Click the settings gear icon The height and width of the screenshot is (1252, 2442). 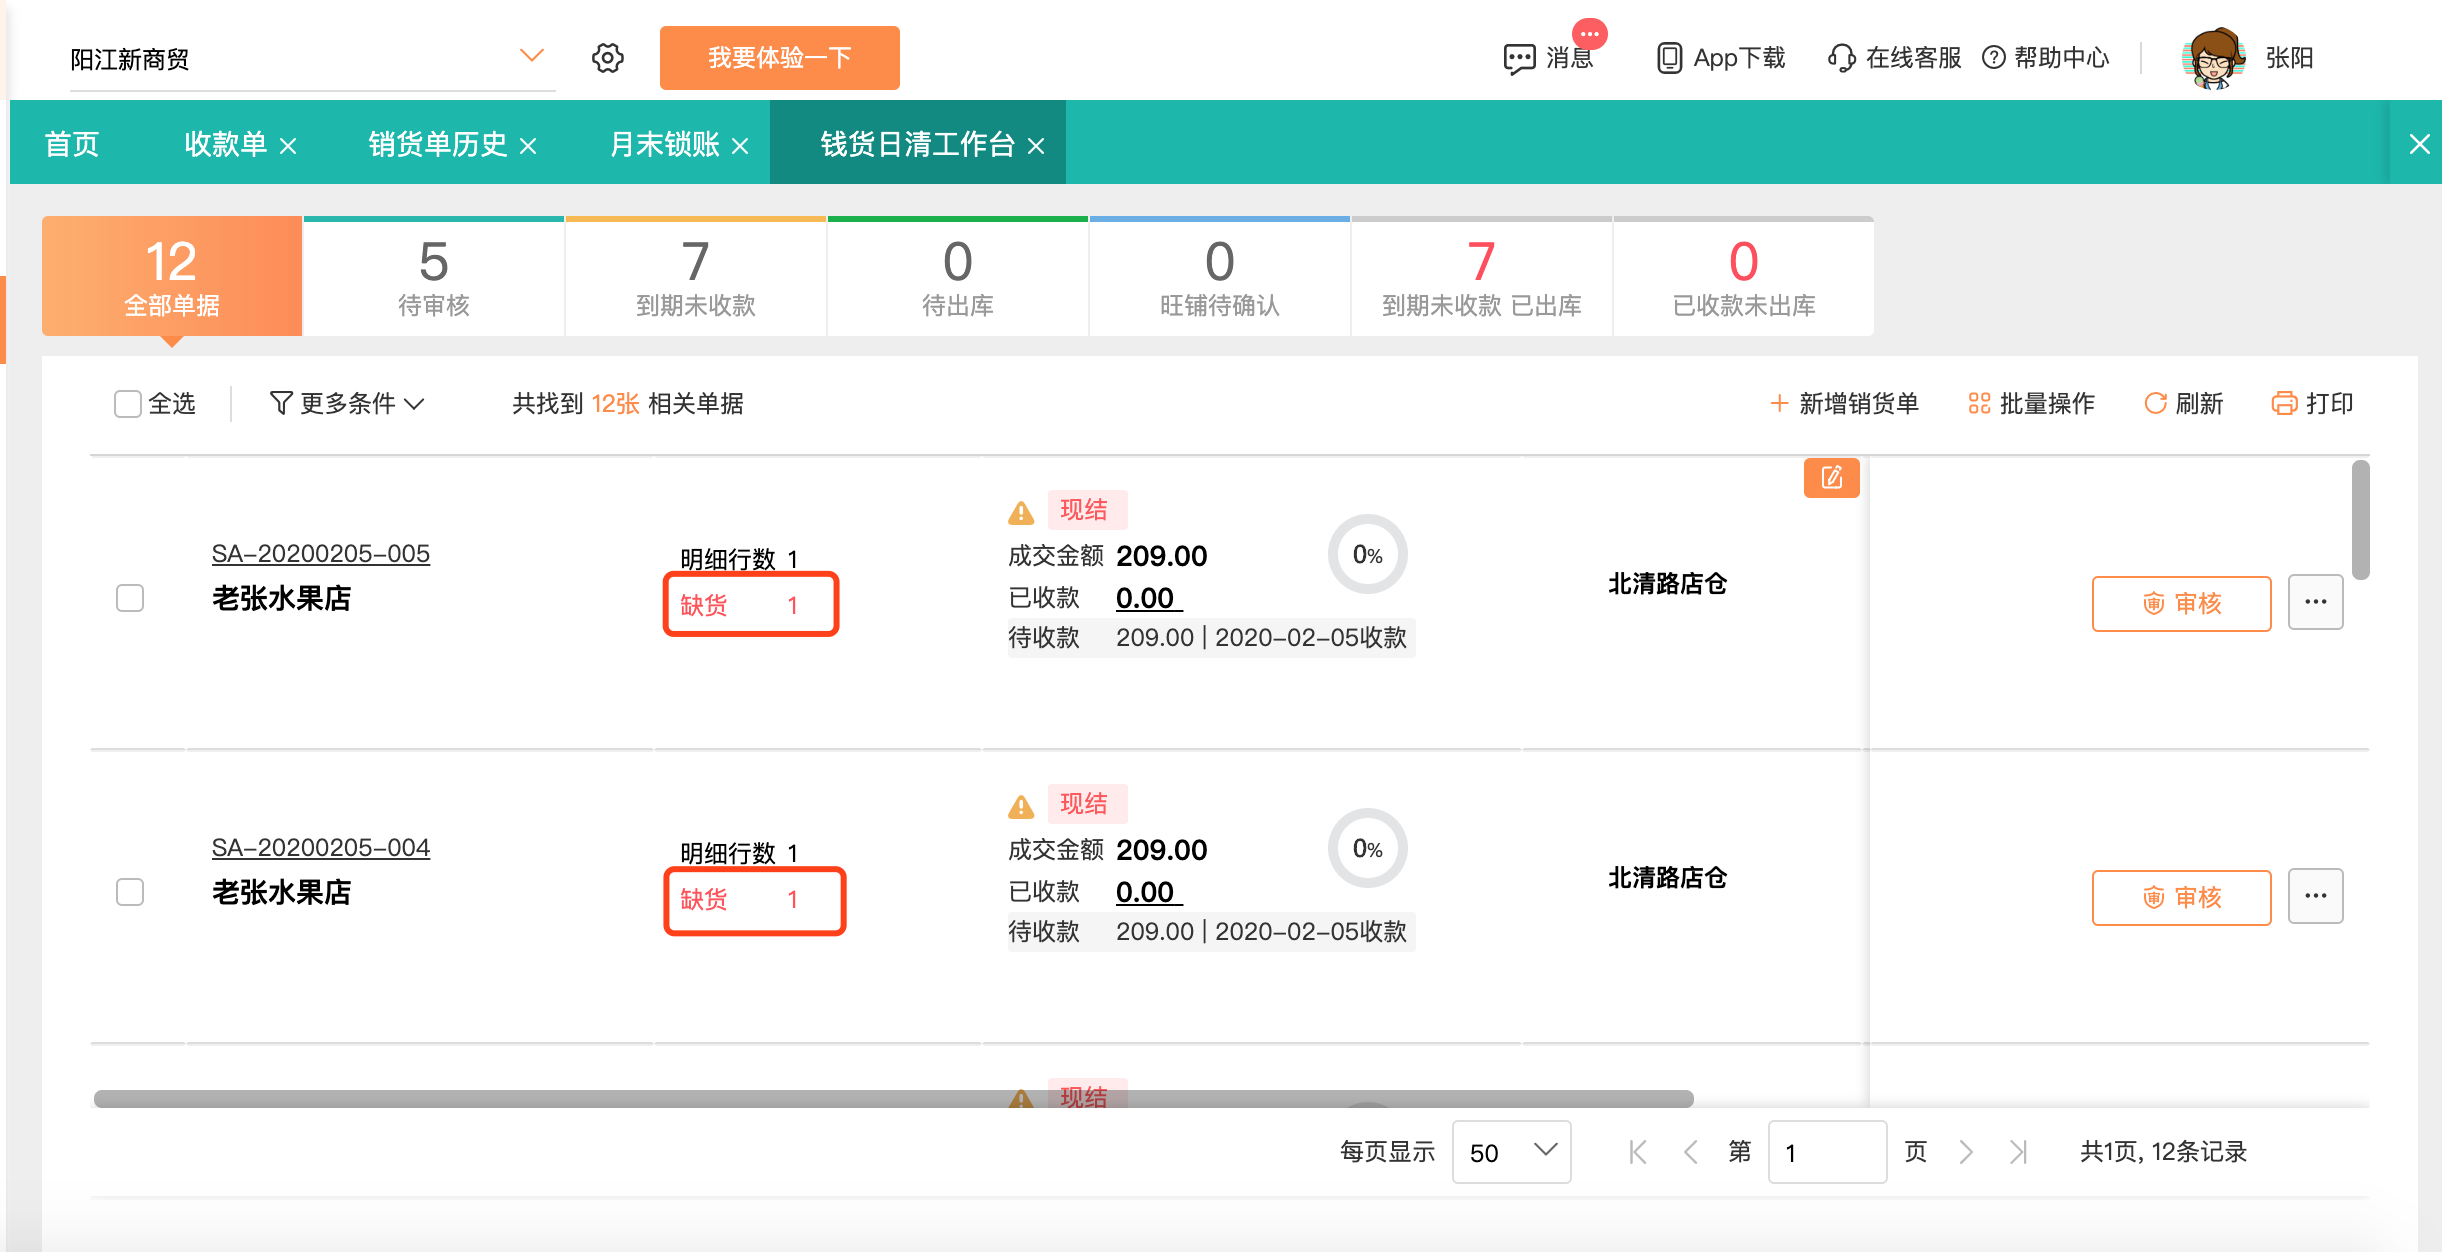607,57
